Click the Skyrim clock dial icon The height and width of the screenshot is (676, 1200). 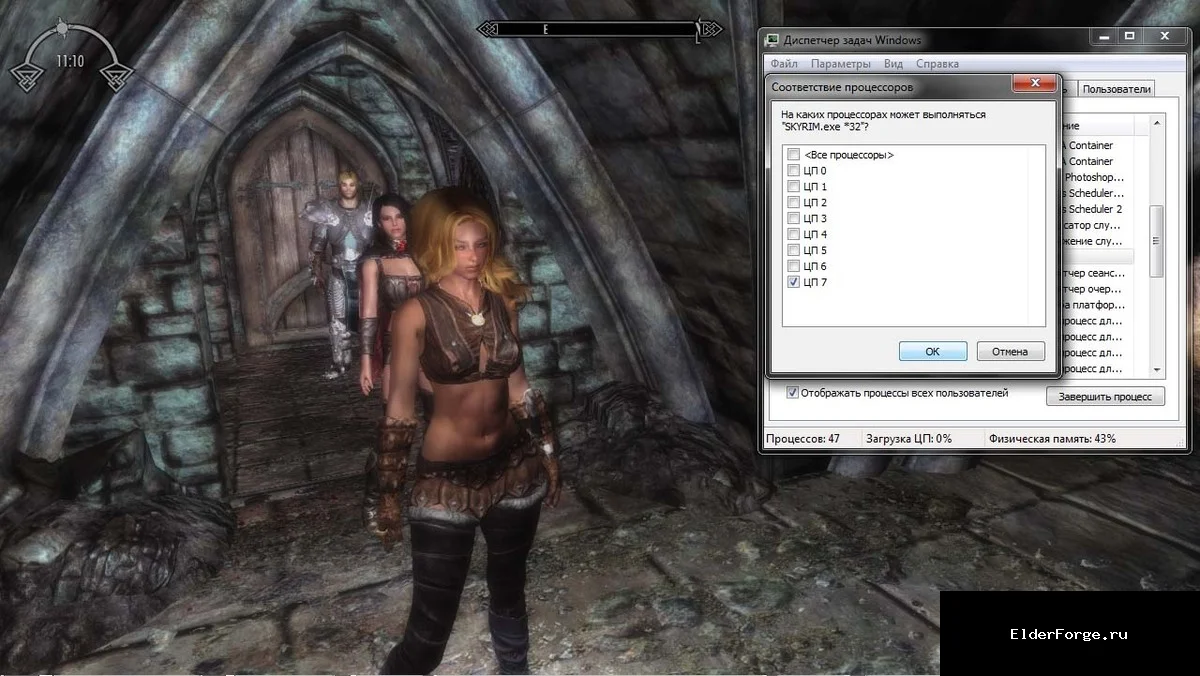(x=69, y=60)
